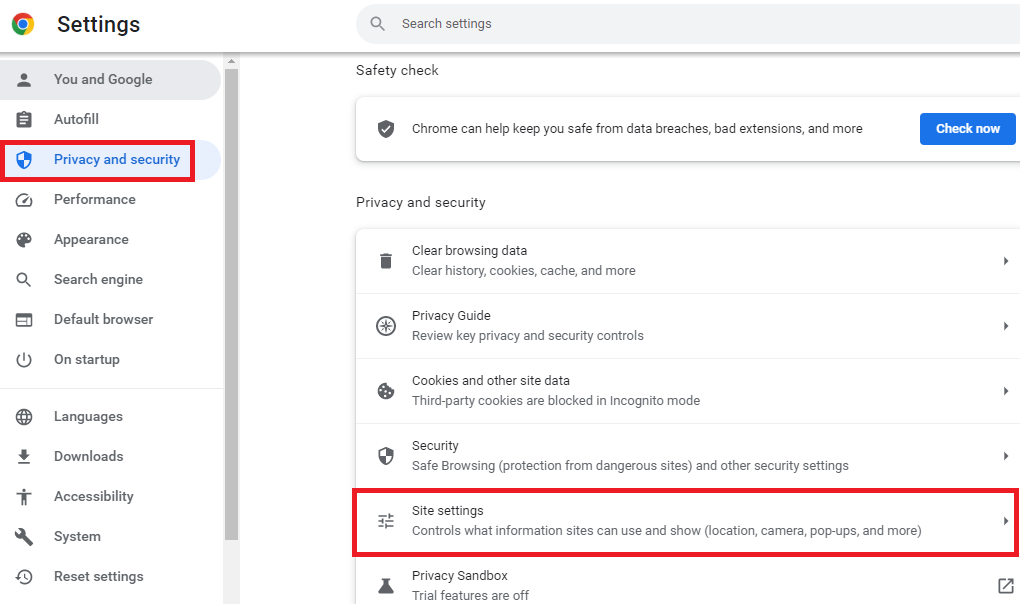Click 'Review key privacy and security controls' text
Image resolution: width=1020 pixels, height=606 pixels.
pyautogui.click(x=528, y=336)
